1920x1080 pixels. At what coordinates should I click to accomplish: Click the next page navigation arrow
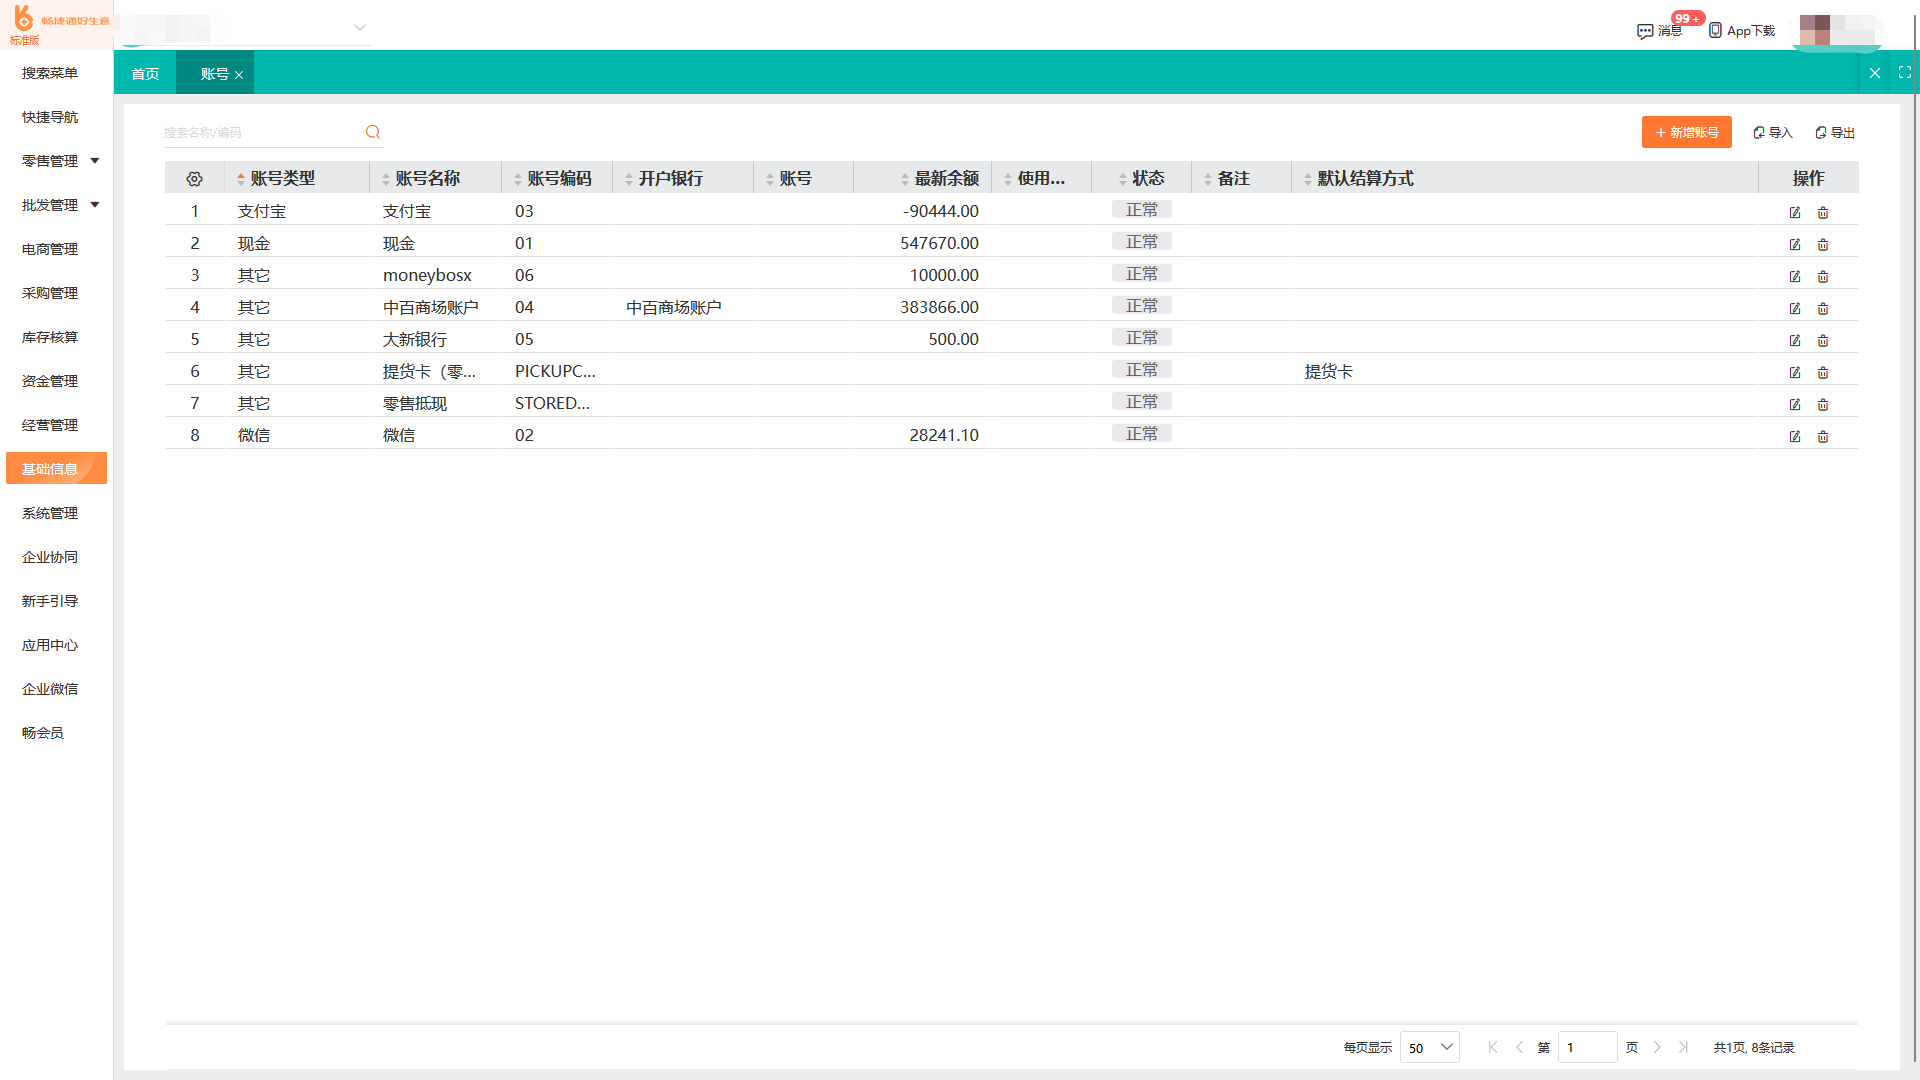click(1658, 1047)
